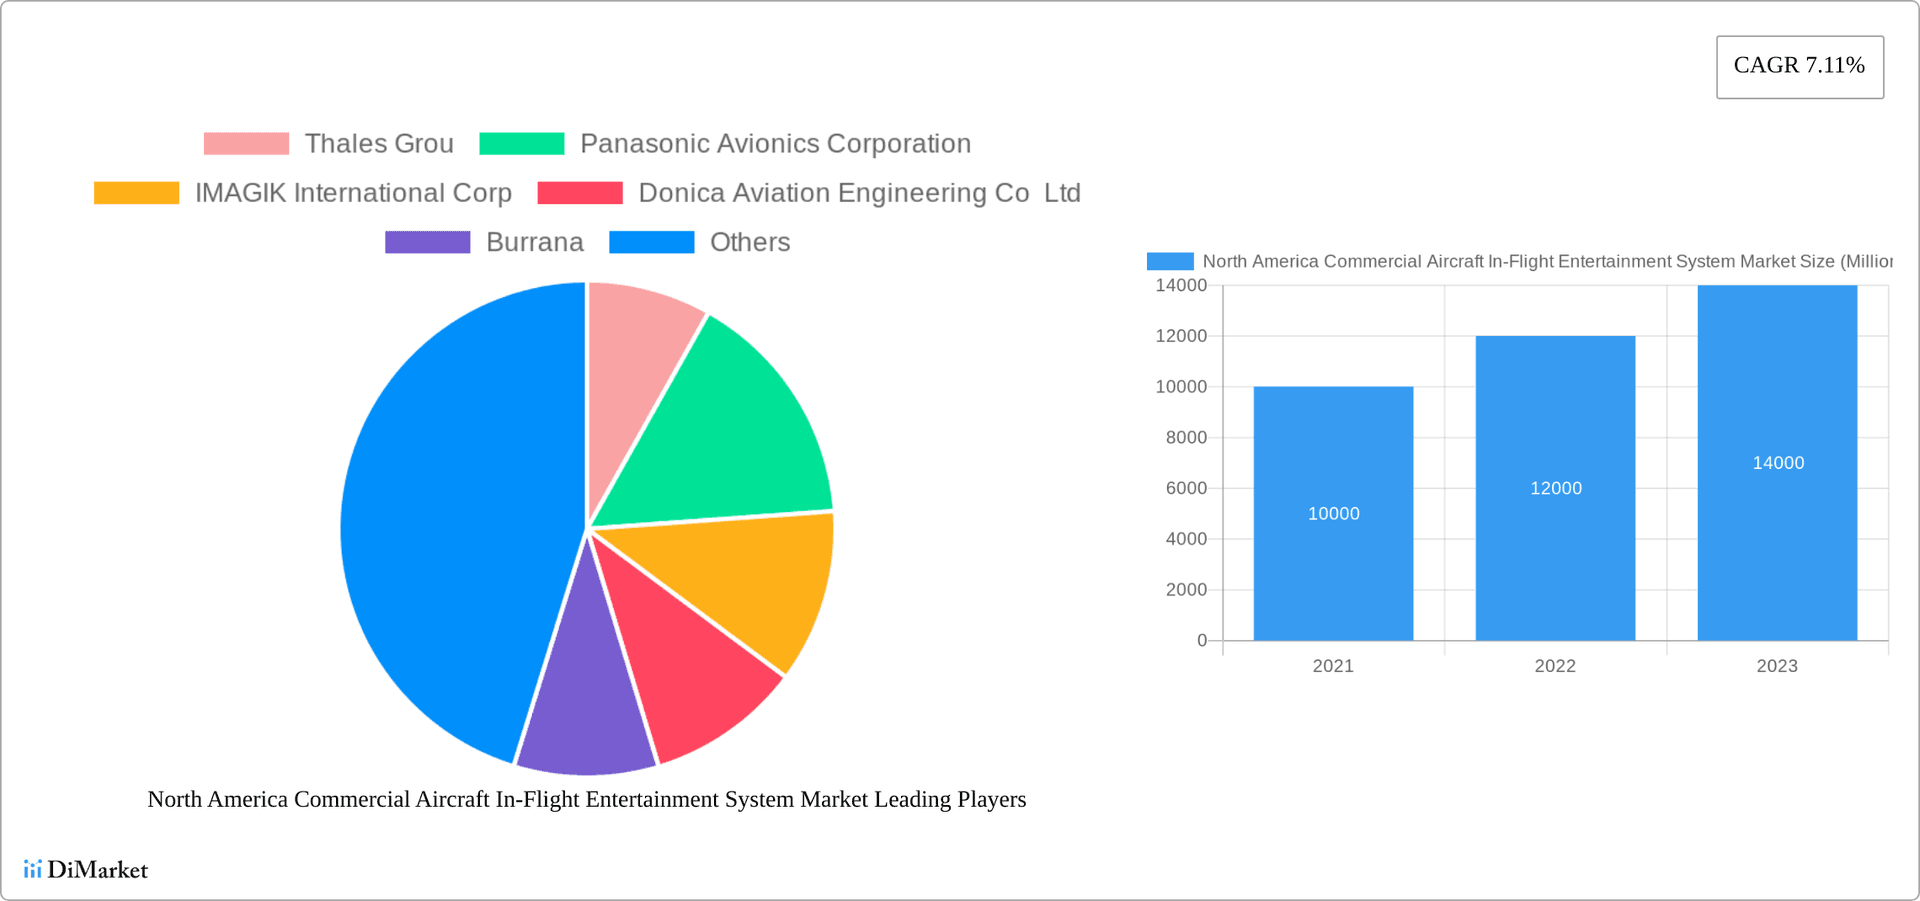
Task: Toggle the Burrana legend entry
Action: click(x=534, y=242)
